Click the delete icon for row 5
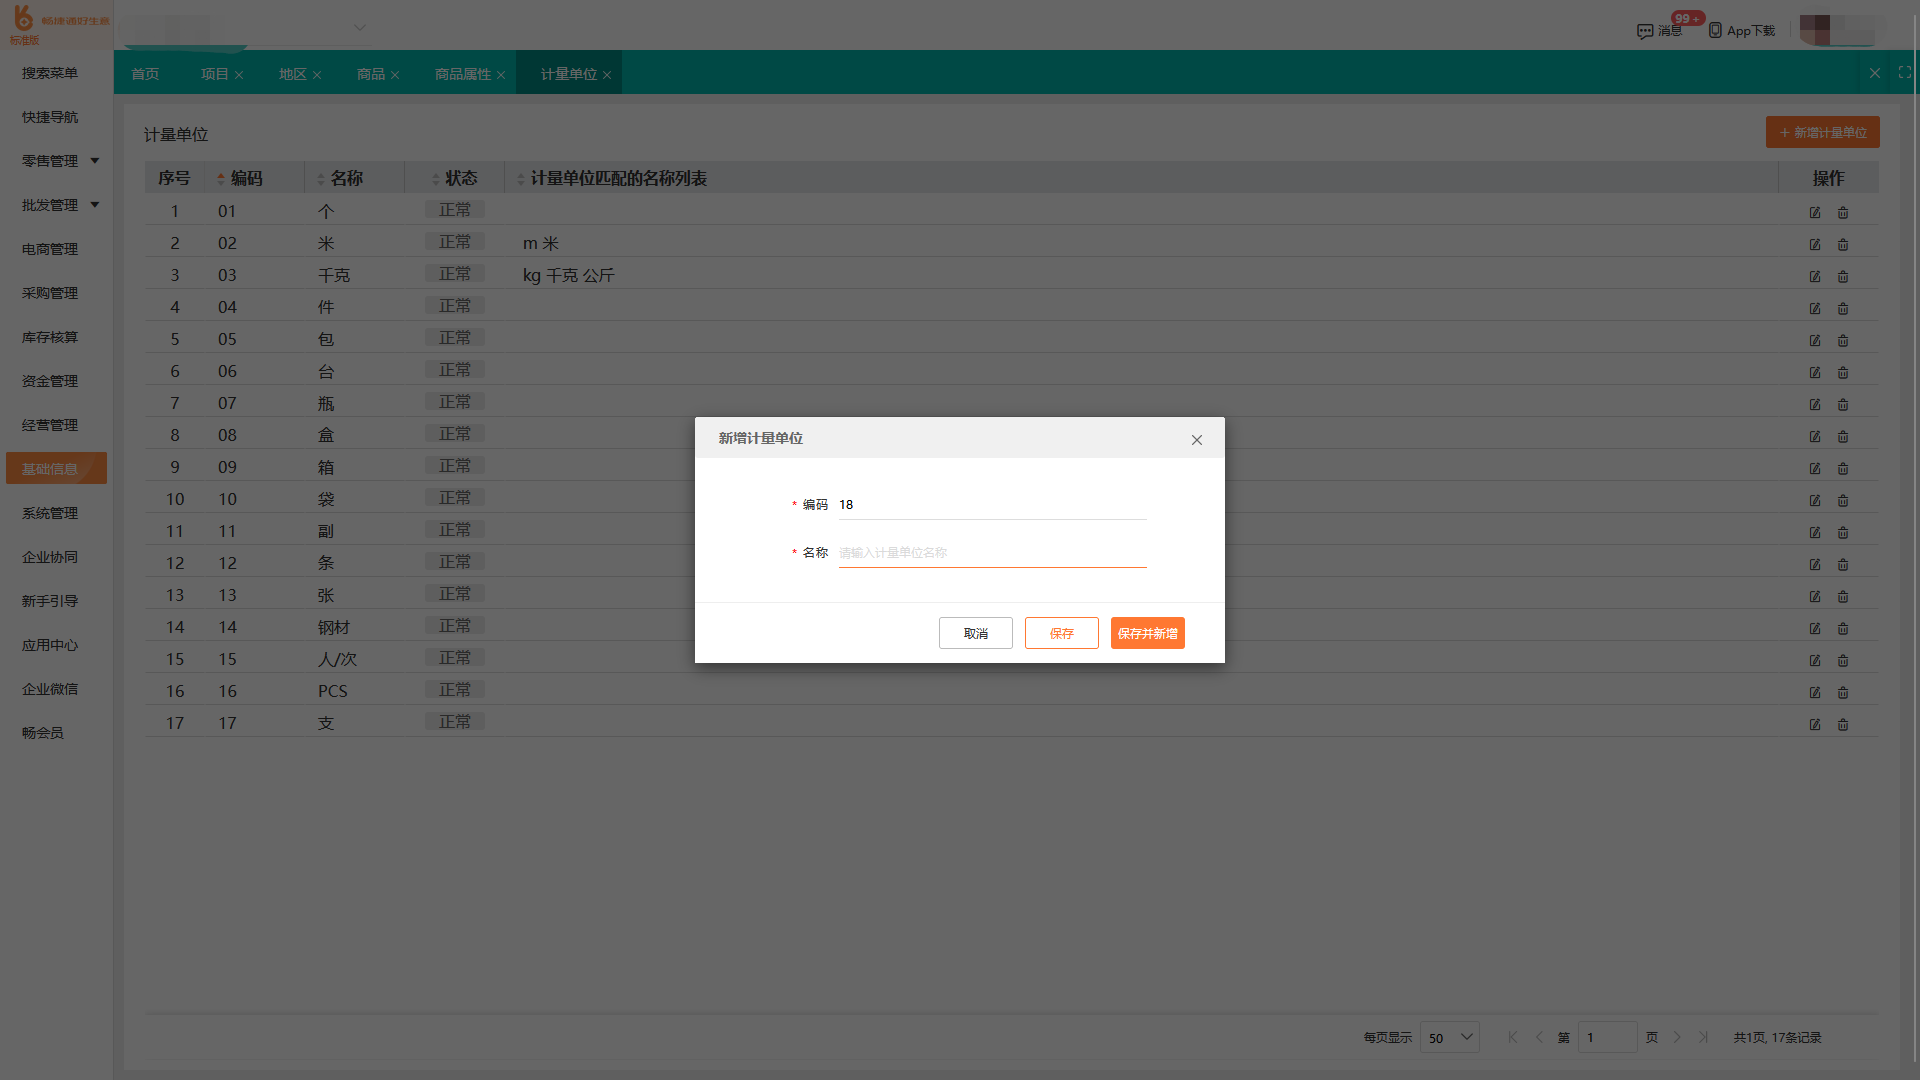1920x1080 pixels. (1844, 340)
